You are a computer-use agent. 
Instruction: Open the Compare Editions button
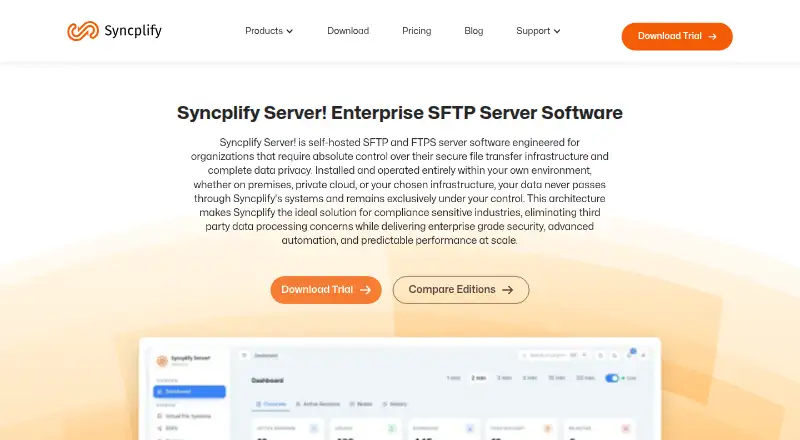tap(461, 290)
